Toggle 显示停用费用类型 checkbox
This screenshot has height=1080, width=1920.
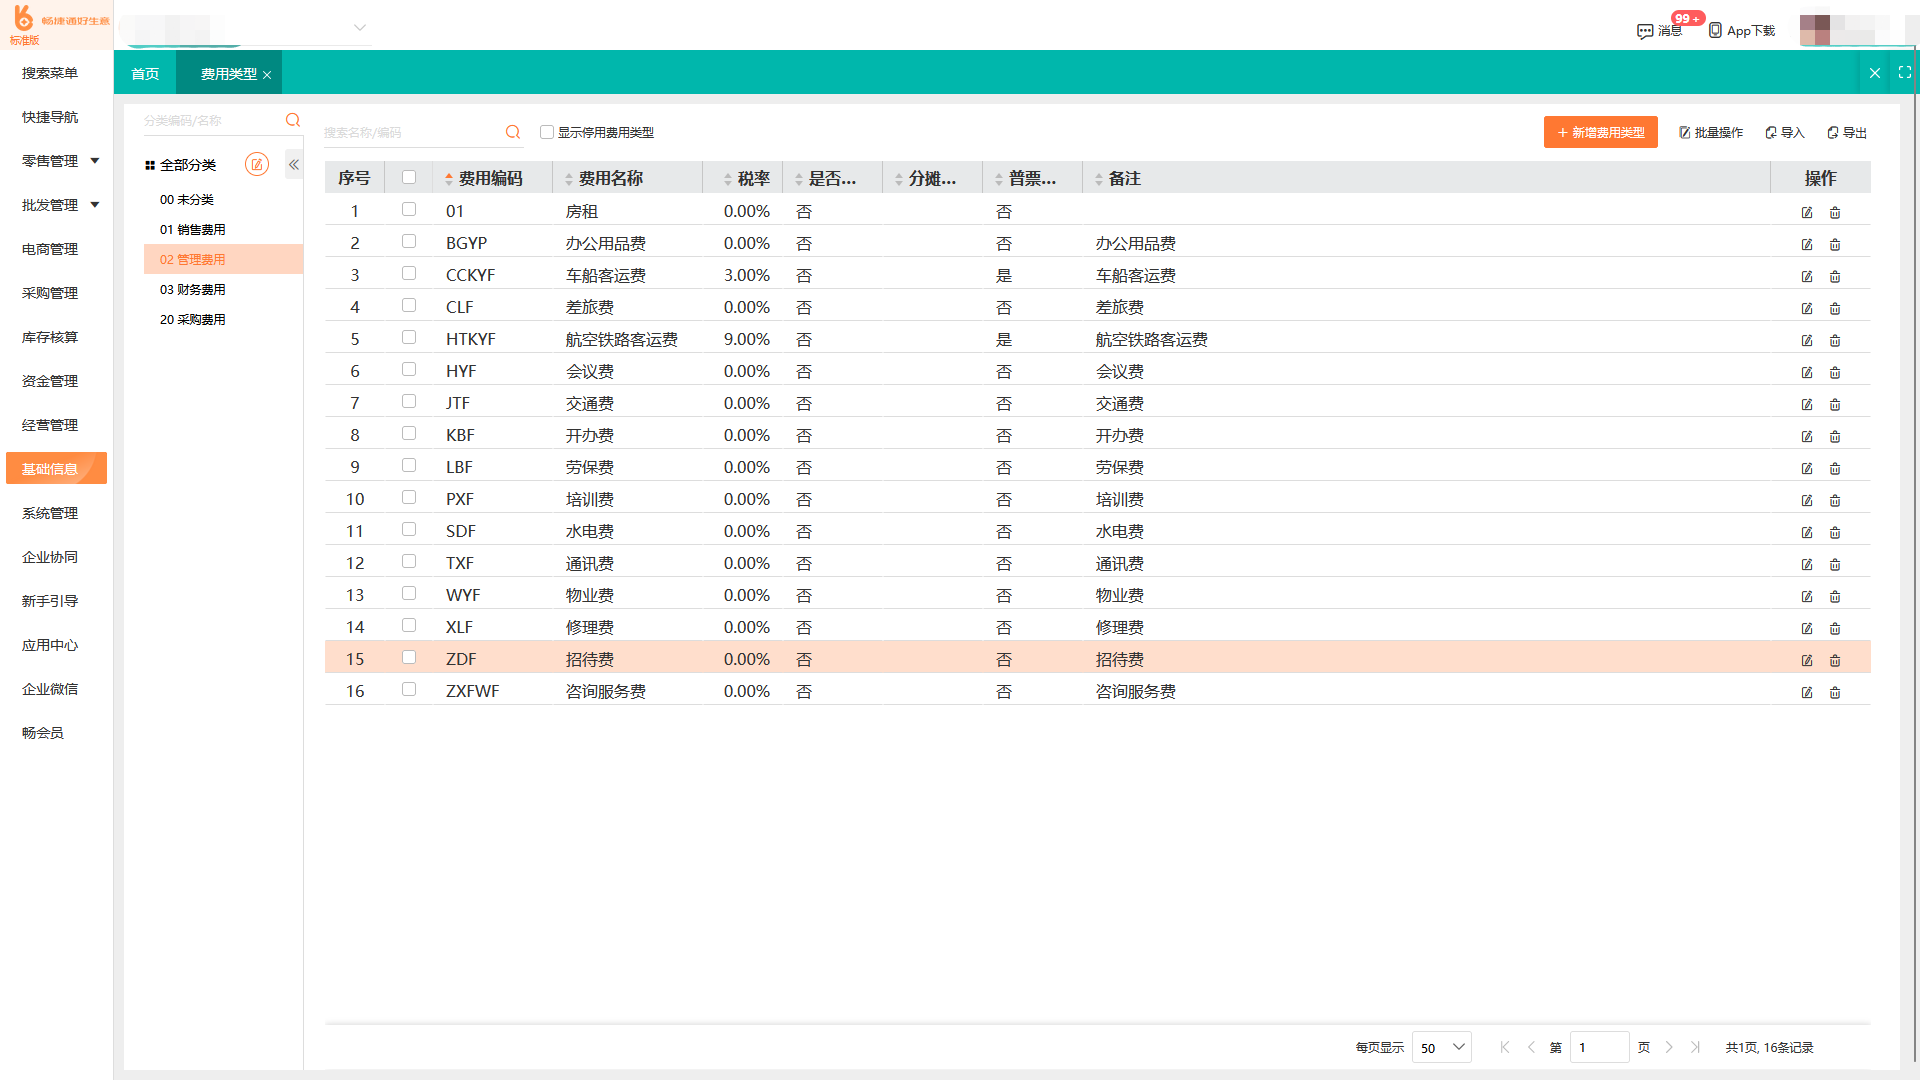point(546,131)
